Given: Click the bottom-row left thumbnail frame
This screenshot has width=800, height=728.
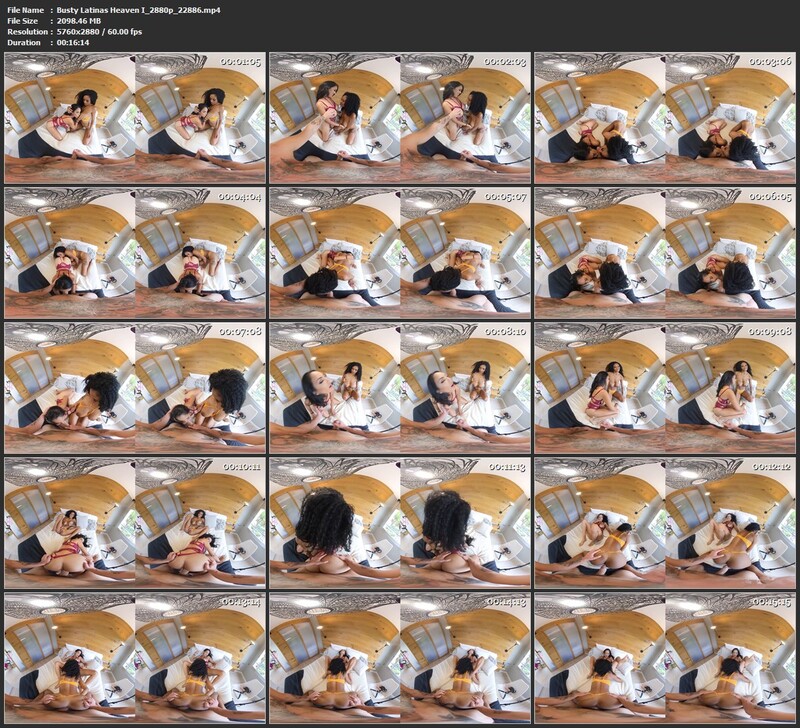Looking at the screenshot, I should (x=135, y=657).
